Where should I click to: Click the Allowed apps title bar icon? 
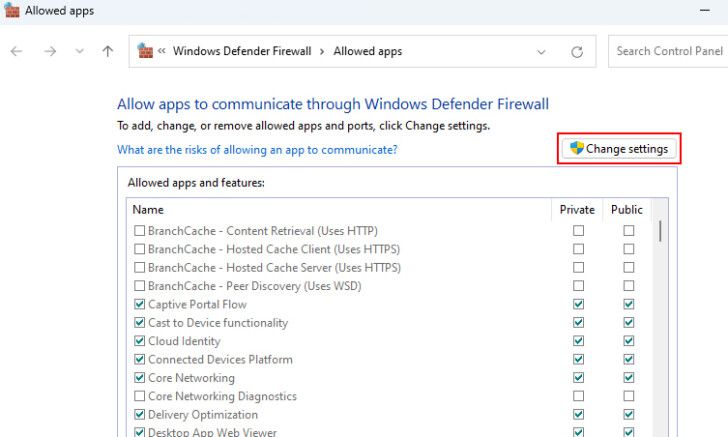pos(11,10)
